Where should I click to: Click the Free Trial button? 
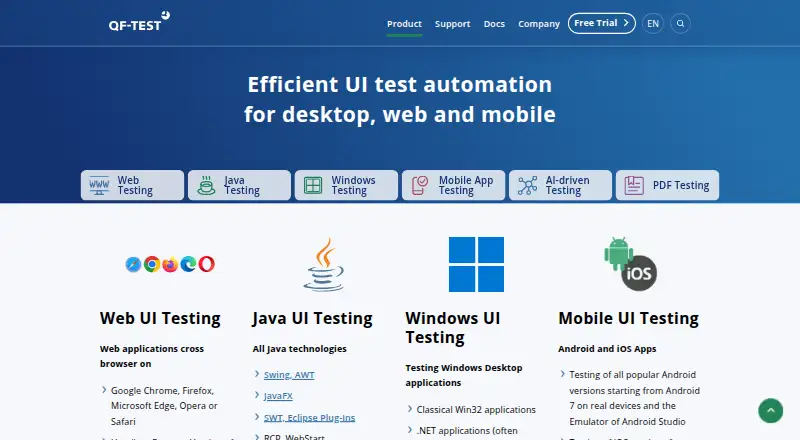point(602,23)
